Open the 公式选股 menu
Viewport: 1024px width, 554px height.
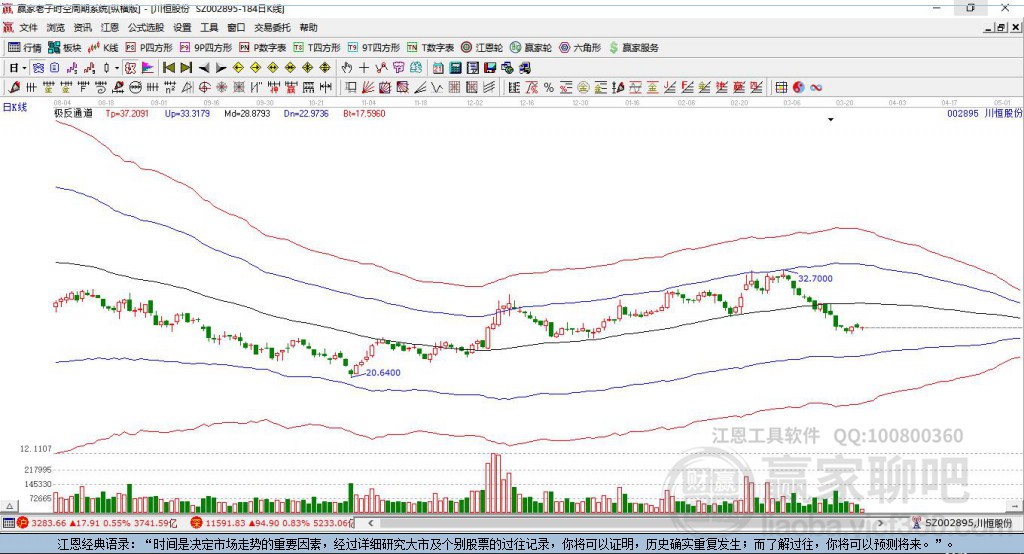click(x=145, y=28)
